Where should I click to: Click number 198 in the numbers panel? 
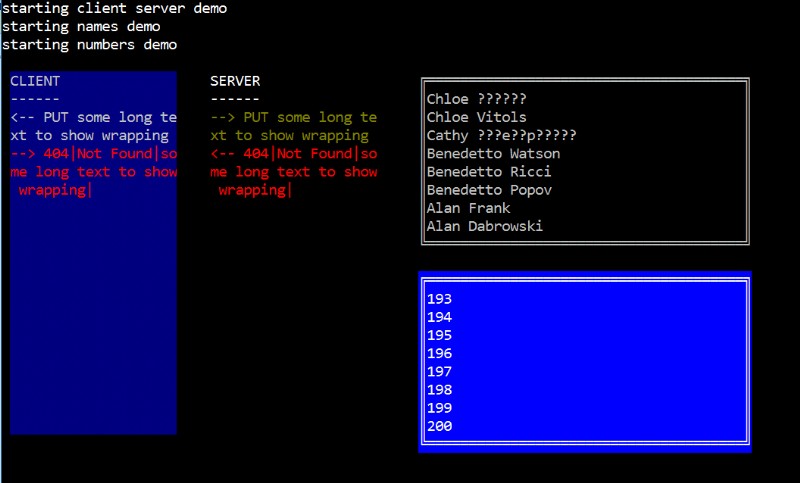tap(439, 390)
